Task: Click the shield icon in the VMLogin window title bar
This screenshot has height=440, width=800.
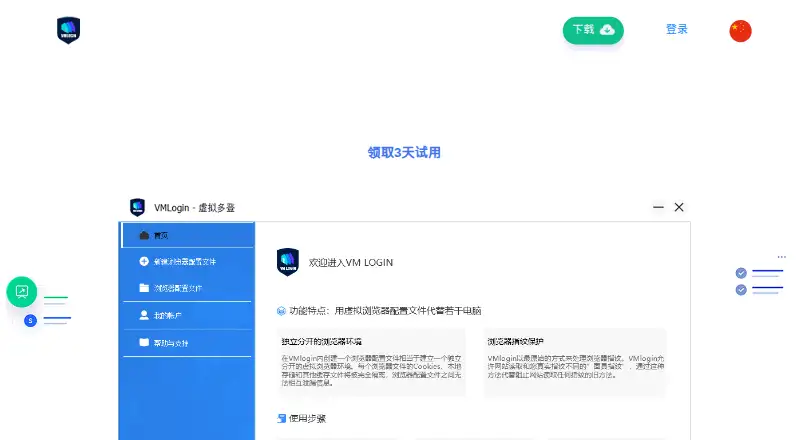Action: pyautogui.click(x=137, y=207)
